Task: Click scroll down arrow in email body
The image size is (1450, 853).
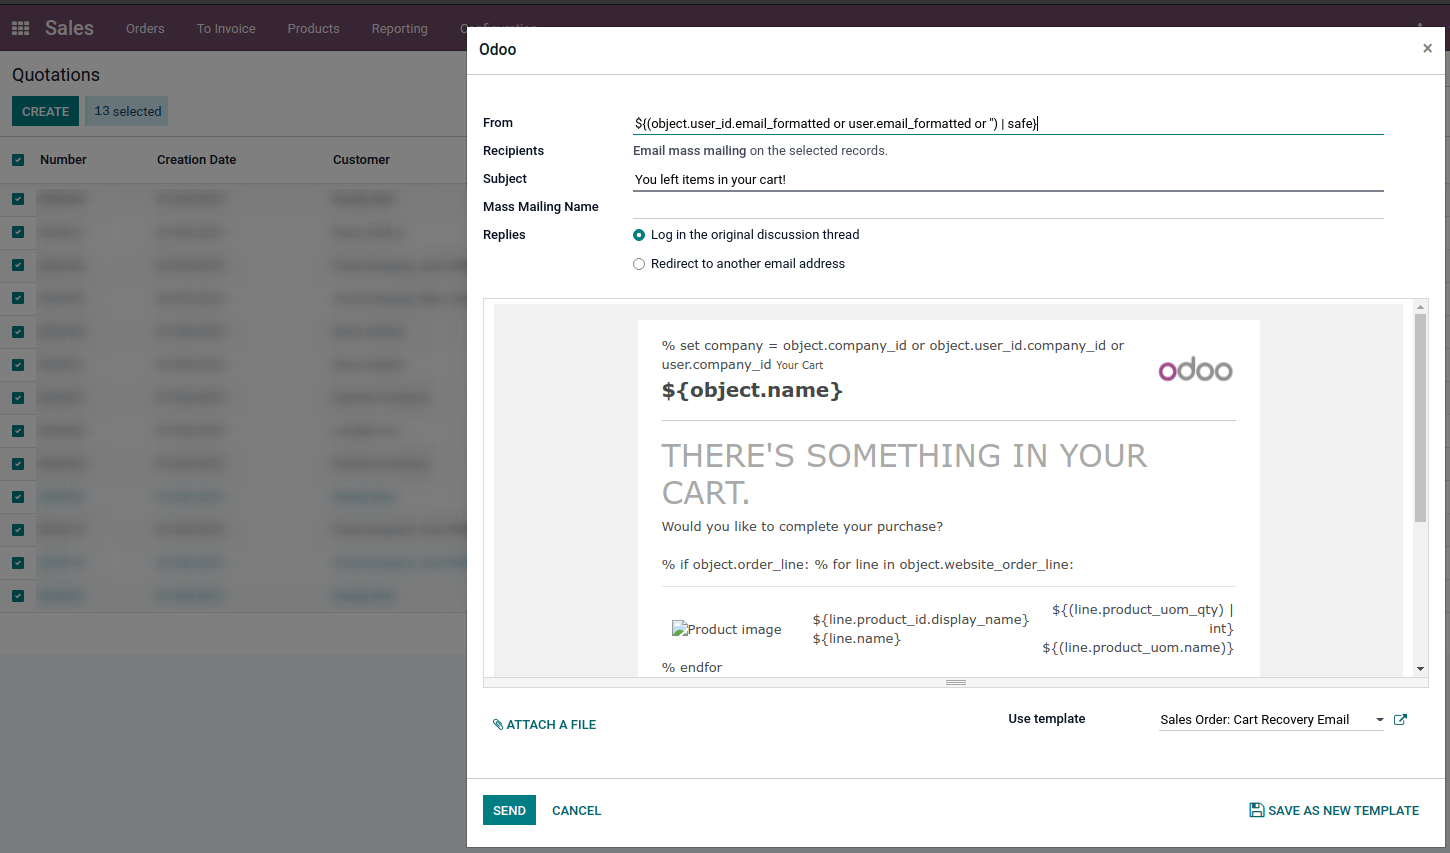Action: tap(1420, 669)
